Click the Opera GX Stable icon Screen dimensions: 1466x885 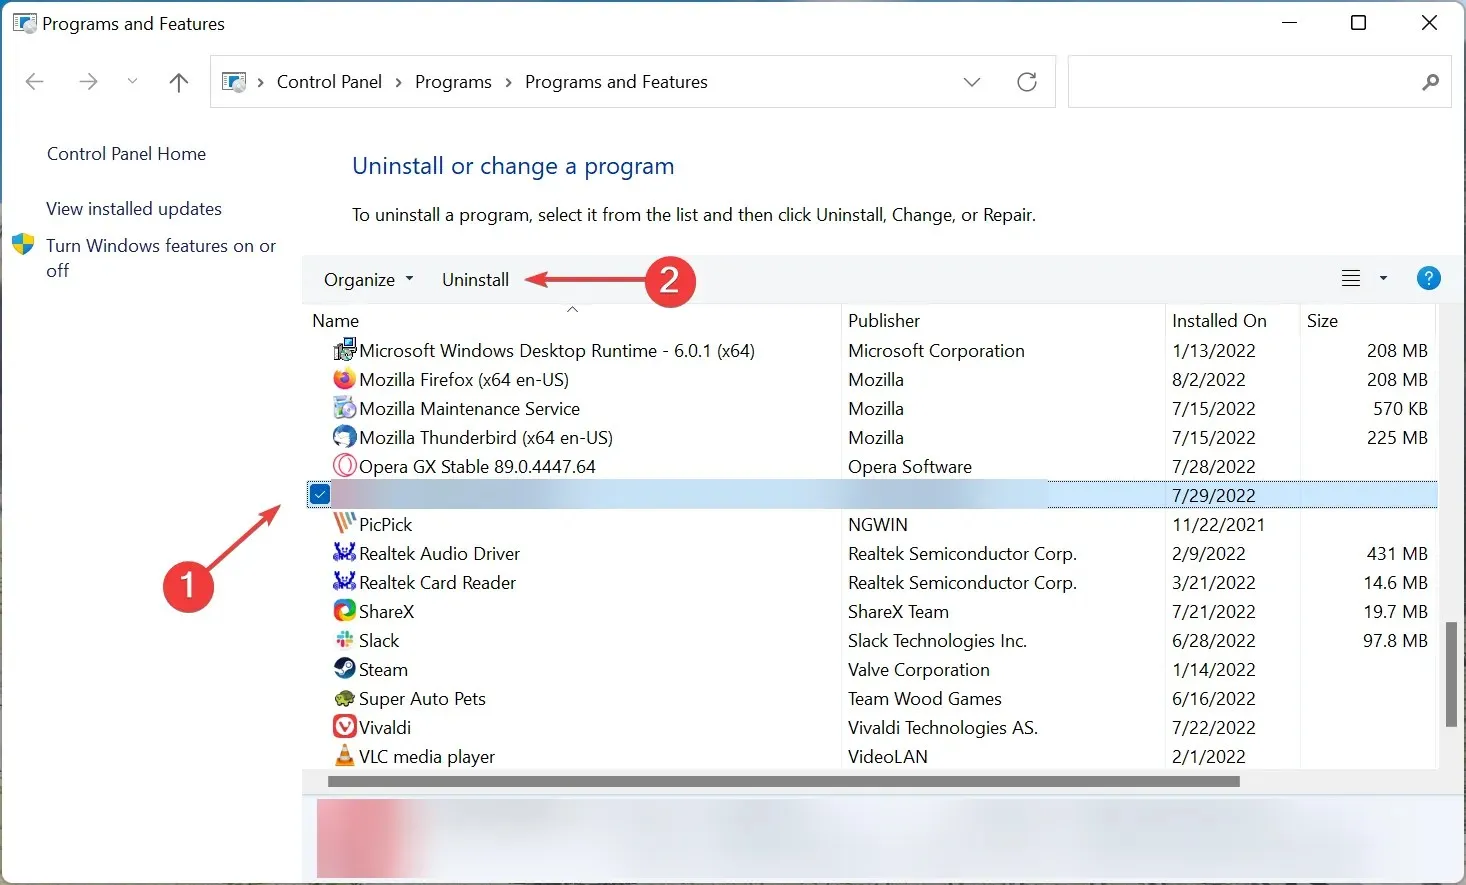click(344, 466)
